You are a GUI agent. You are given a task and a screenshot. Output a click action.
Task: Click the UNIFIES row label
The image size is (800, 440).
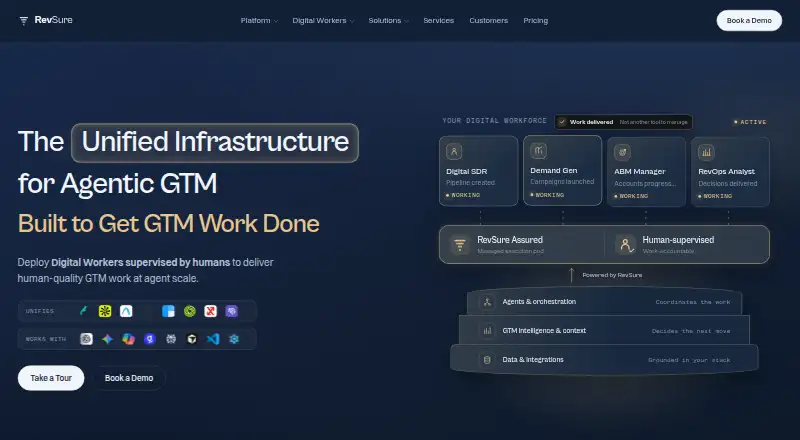coord(40,311)
